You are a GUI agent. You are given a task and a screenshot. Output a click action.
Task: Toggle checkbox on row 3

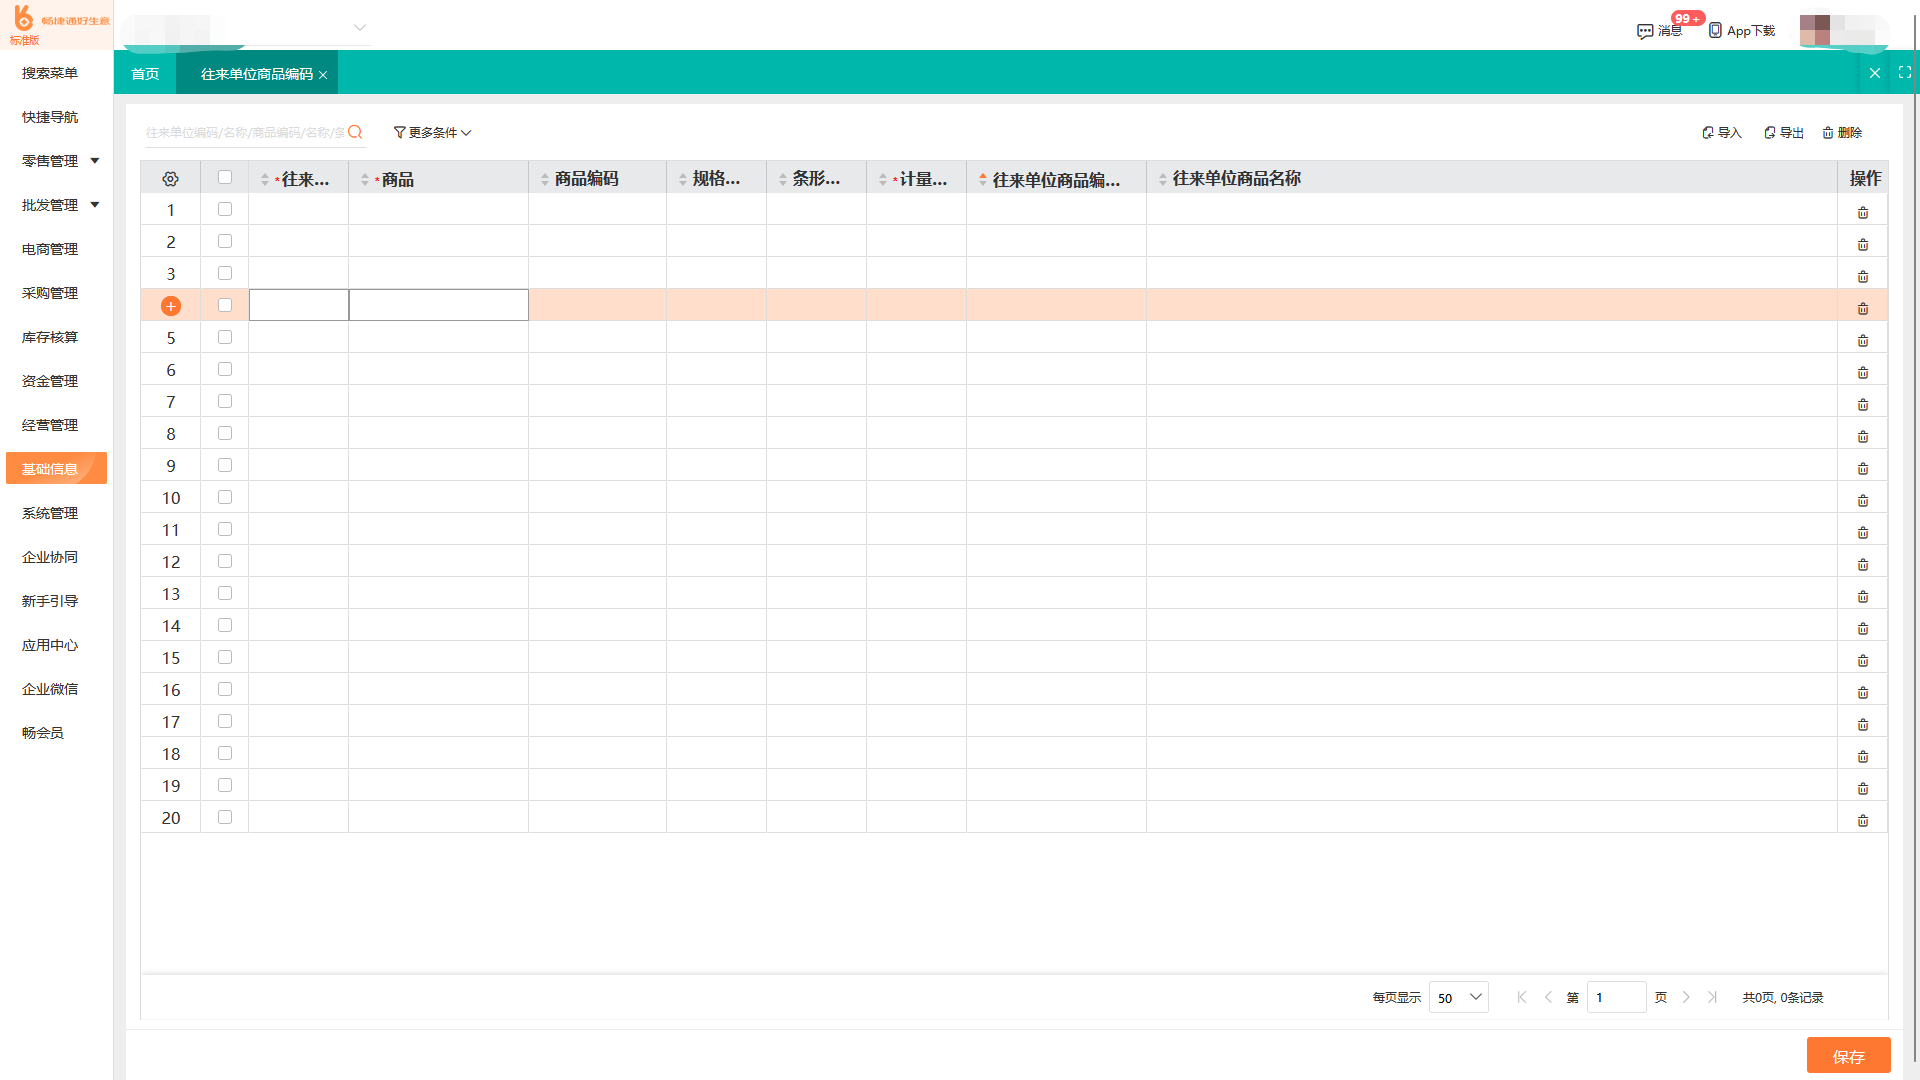coord(224,272)
